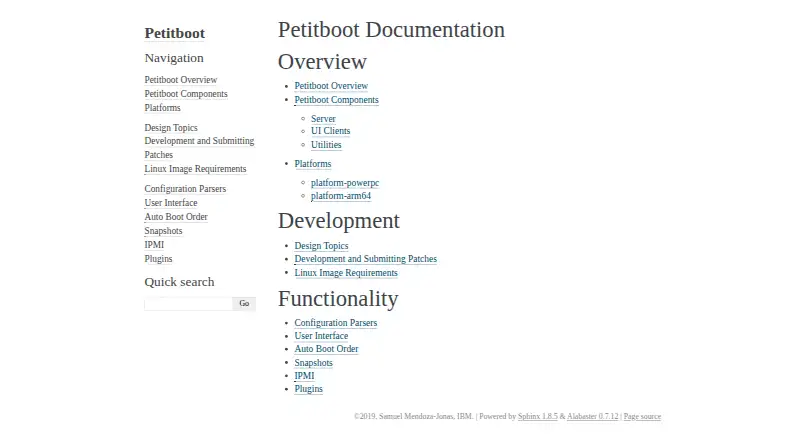Open Petitboot Overview in the sidebar navigation

(x=181, y=80)
